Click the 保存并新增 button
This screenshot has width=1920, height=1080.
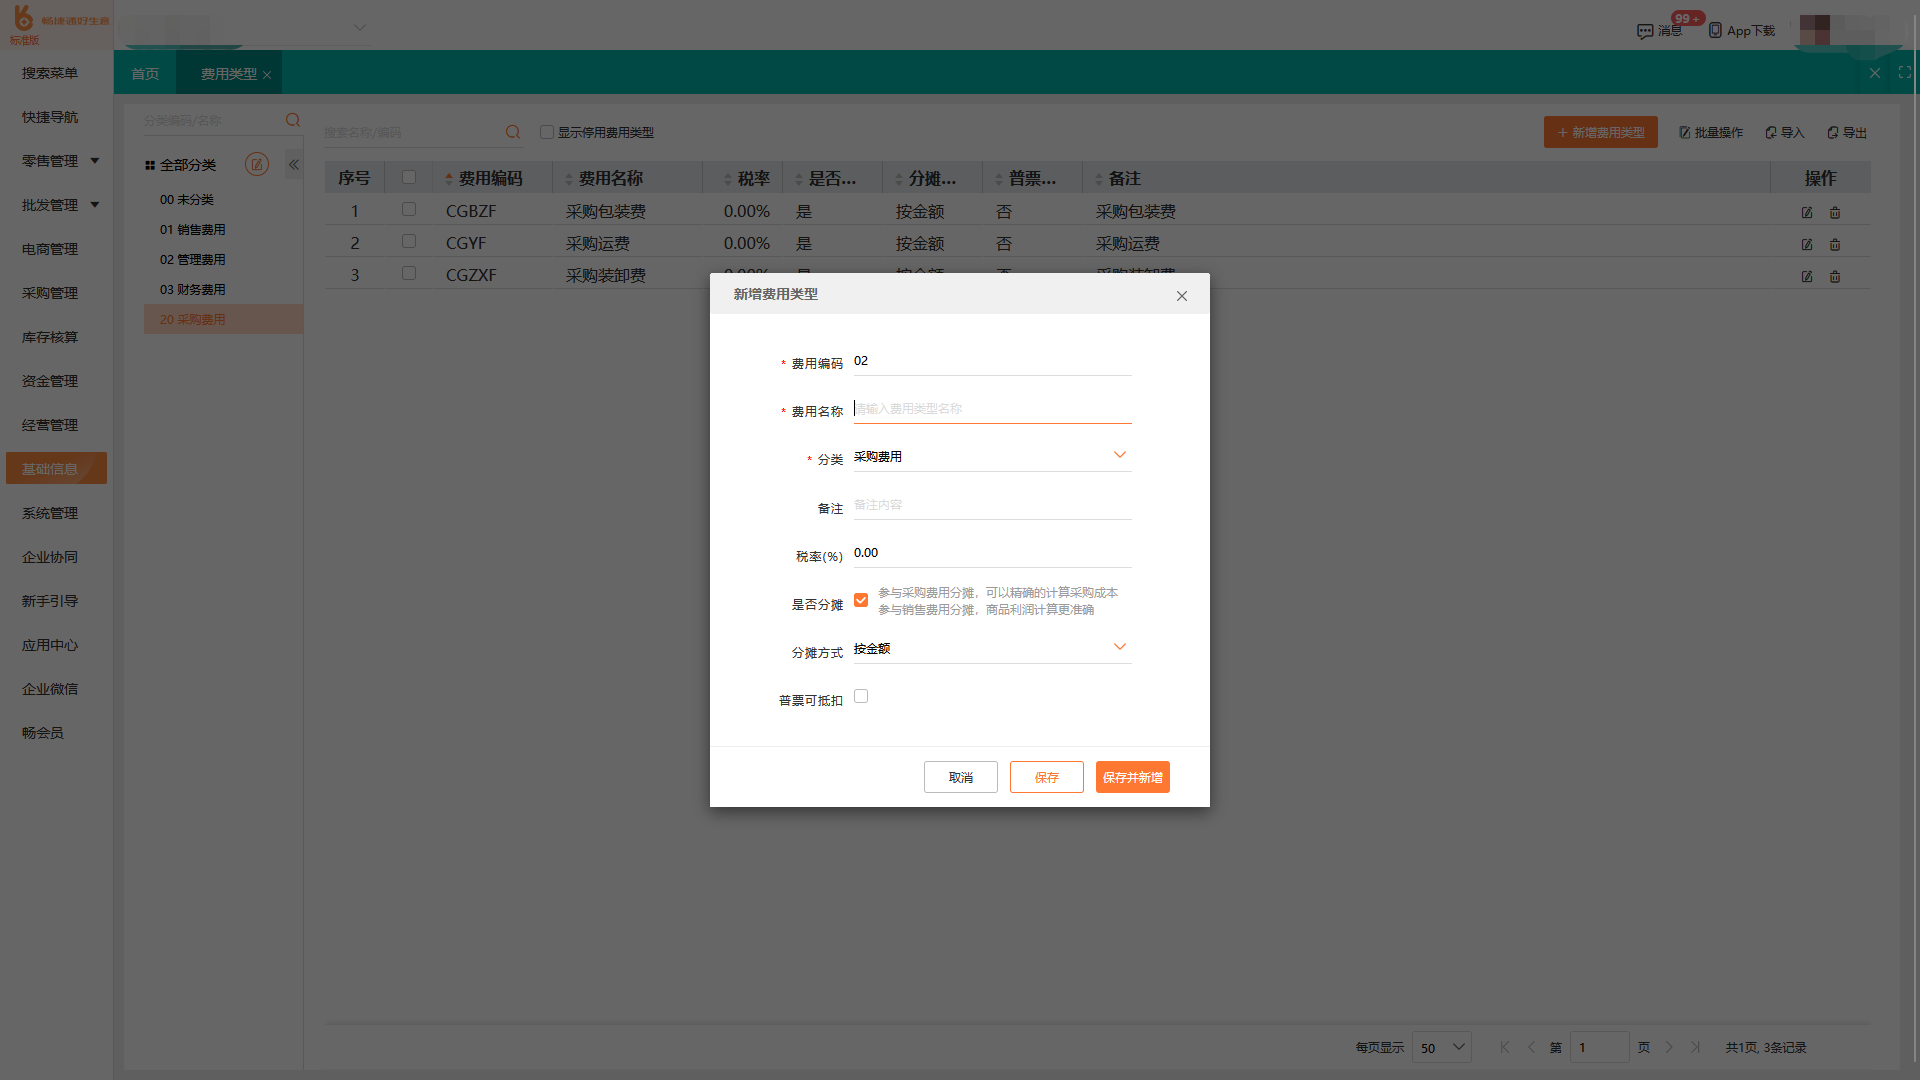point(1130,777)
